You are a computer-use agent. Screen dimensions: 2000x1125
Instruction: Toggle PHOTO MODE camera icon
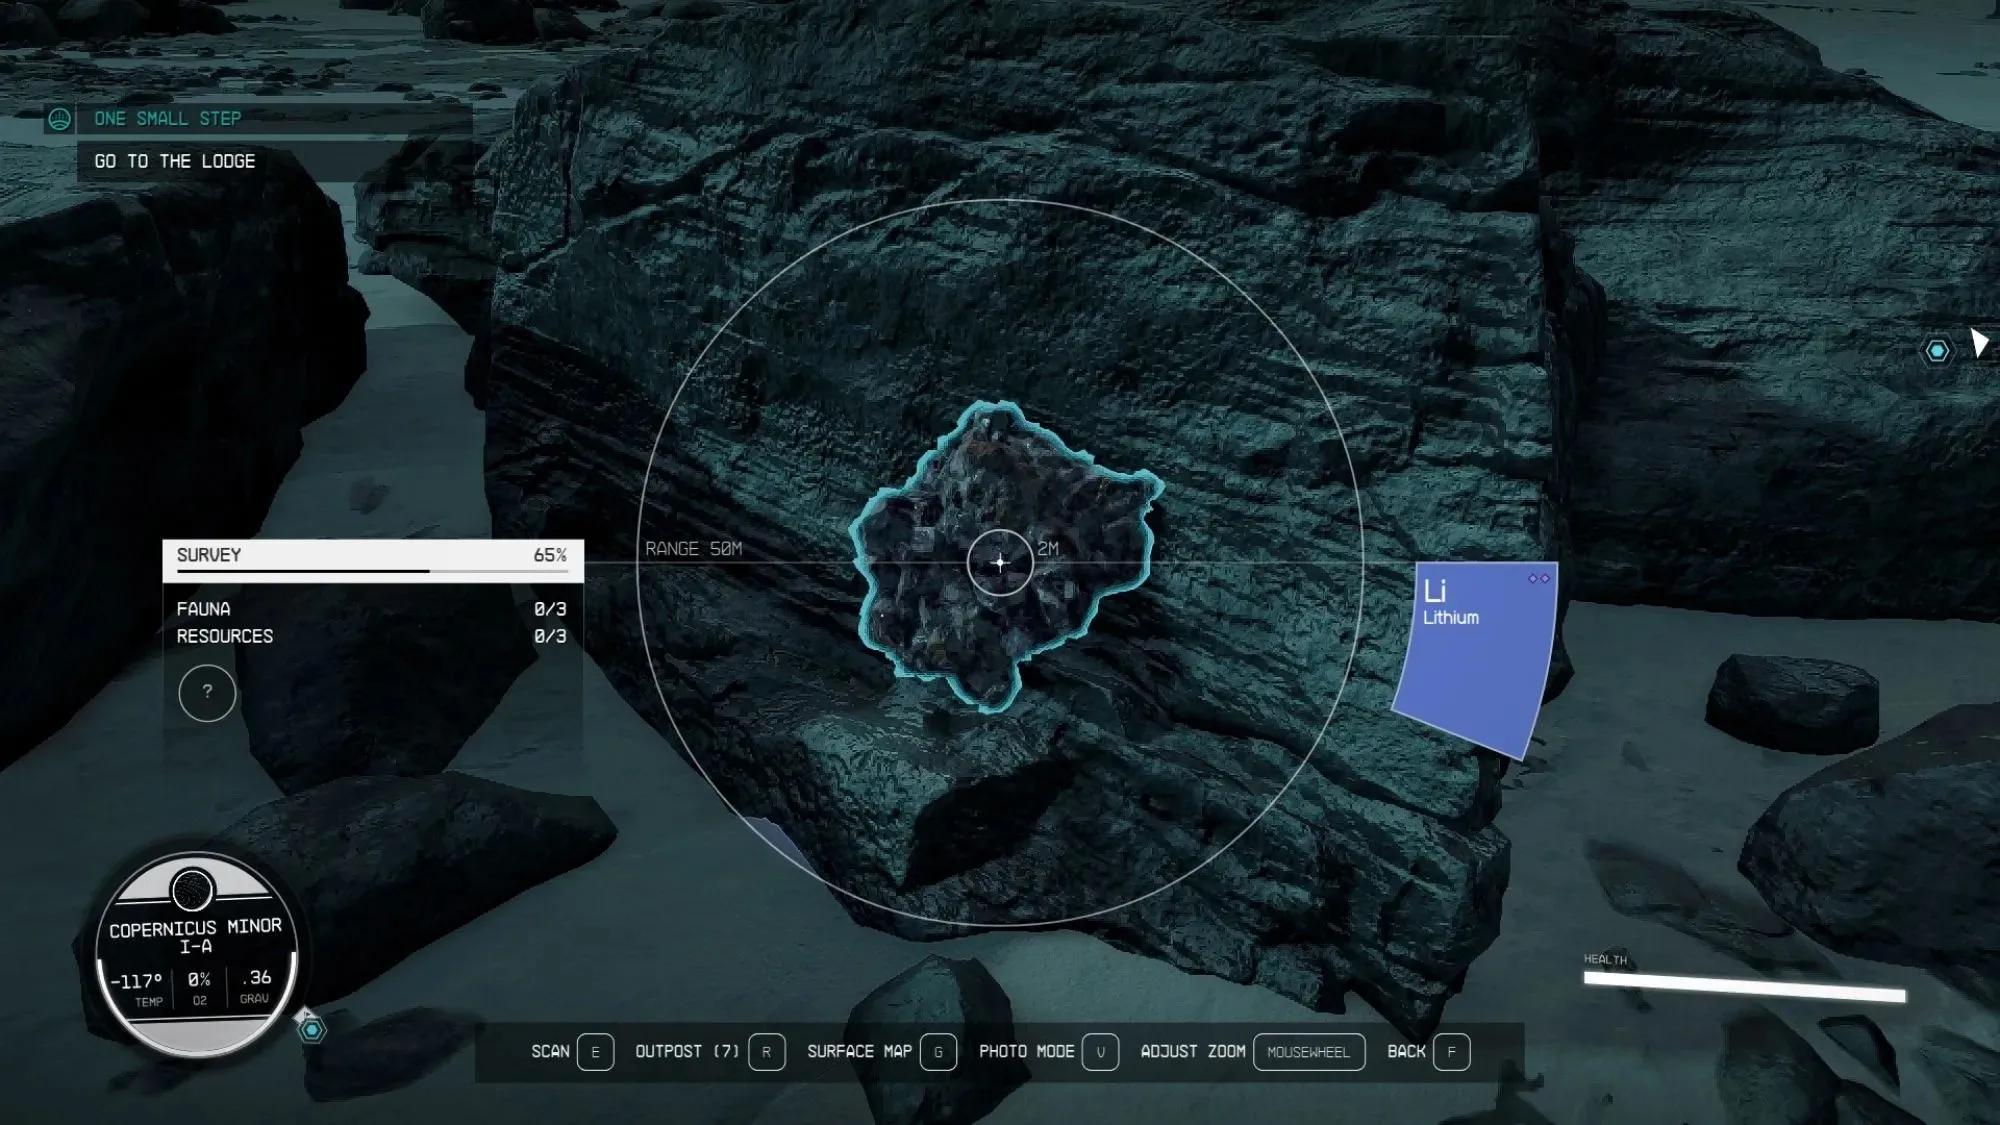tap(1099, 1051)
